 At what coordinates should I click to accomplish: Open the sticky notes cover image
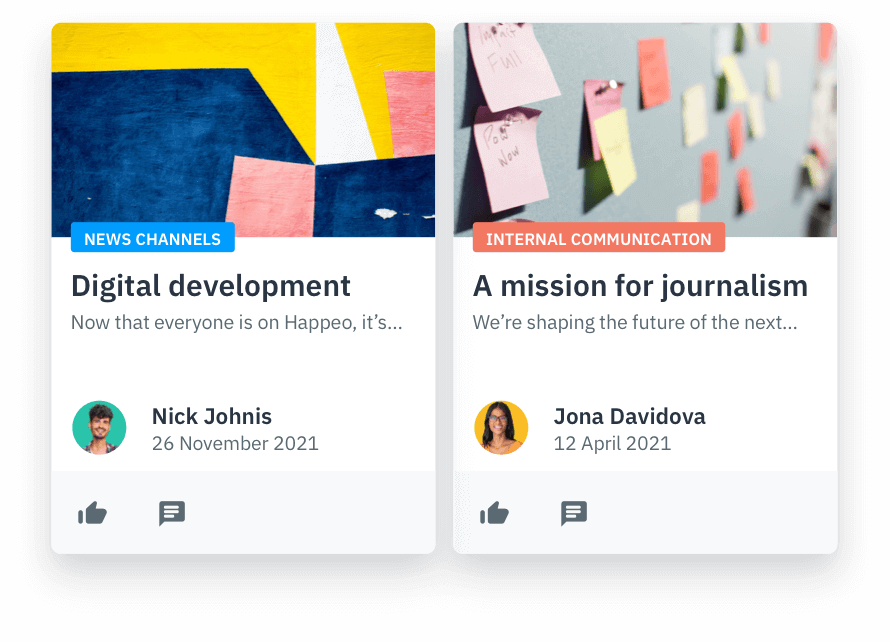click(x=645, y=120)
